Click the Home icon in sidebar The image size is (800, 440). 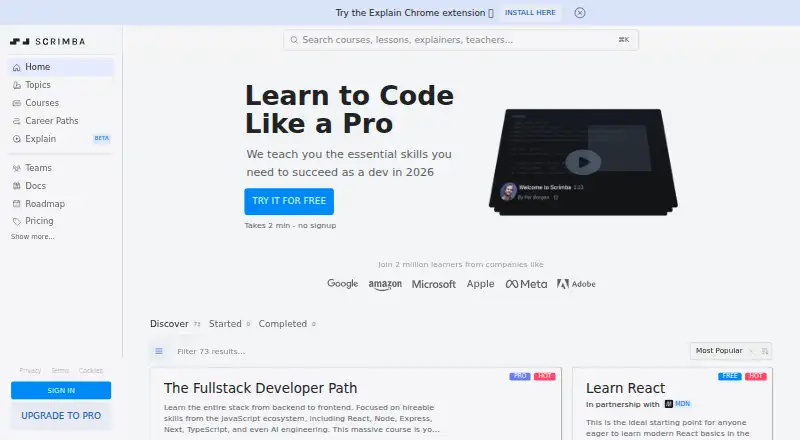(x=17, y=67)
